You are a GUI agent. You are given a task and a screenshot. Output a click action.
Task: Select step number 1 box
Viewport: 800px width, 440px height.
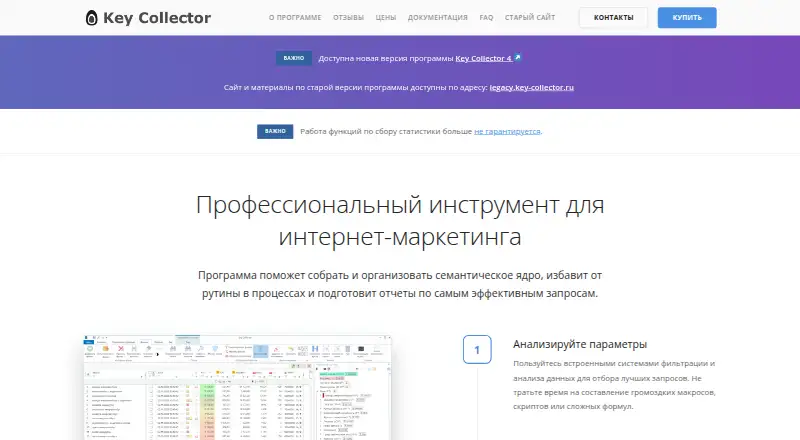(477, 350)
